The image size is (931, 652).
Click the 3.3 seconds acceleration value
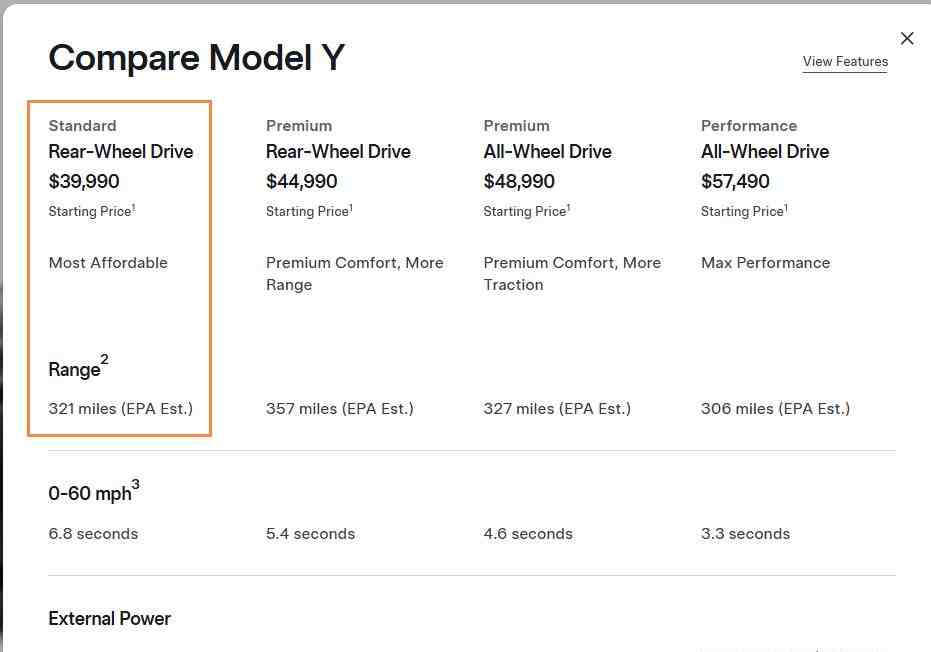coord(745,534)
